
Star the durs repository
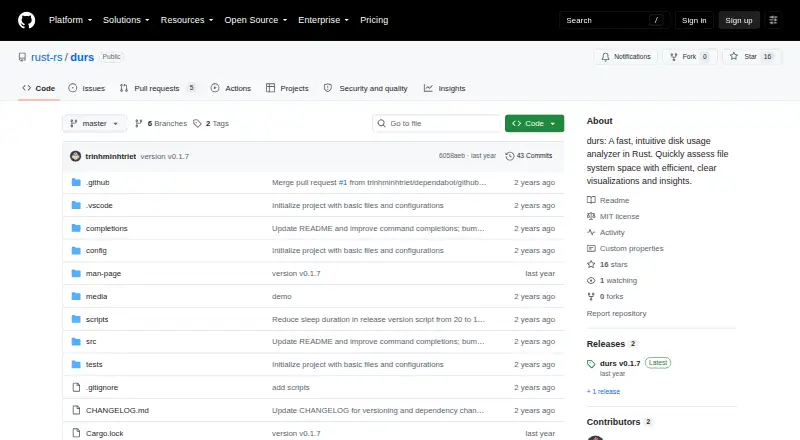(752, 57)
